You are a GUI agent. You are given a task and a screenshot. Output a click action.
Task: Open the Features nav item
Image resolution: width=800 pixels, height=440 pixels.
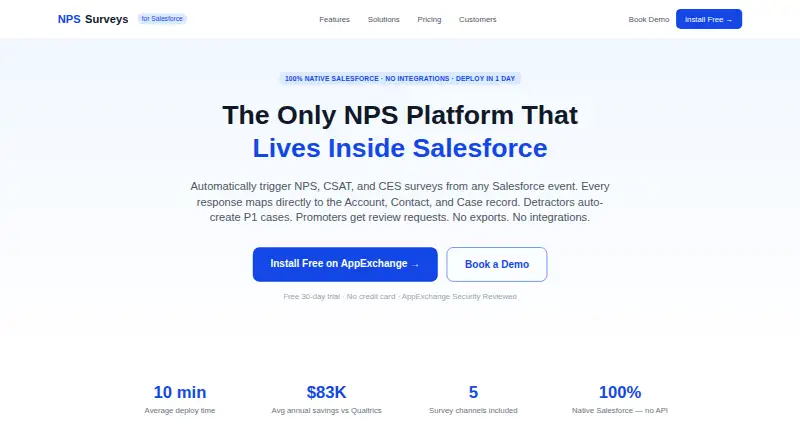click(334, 19)
